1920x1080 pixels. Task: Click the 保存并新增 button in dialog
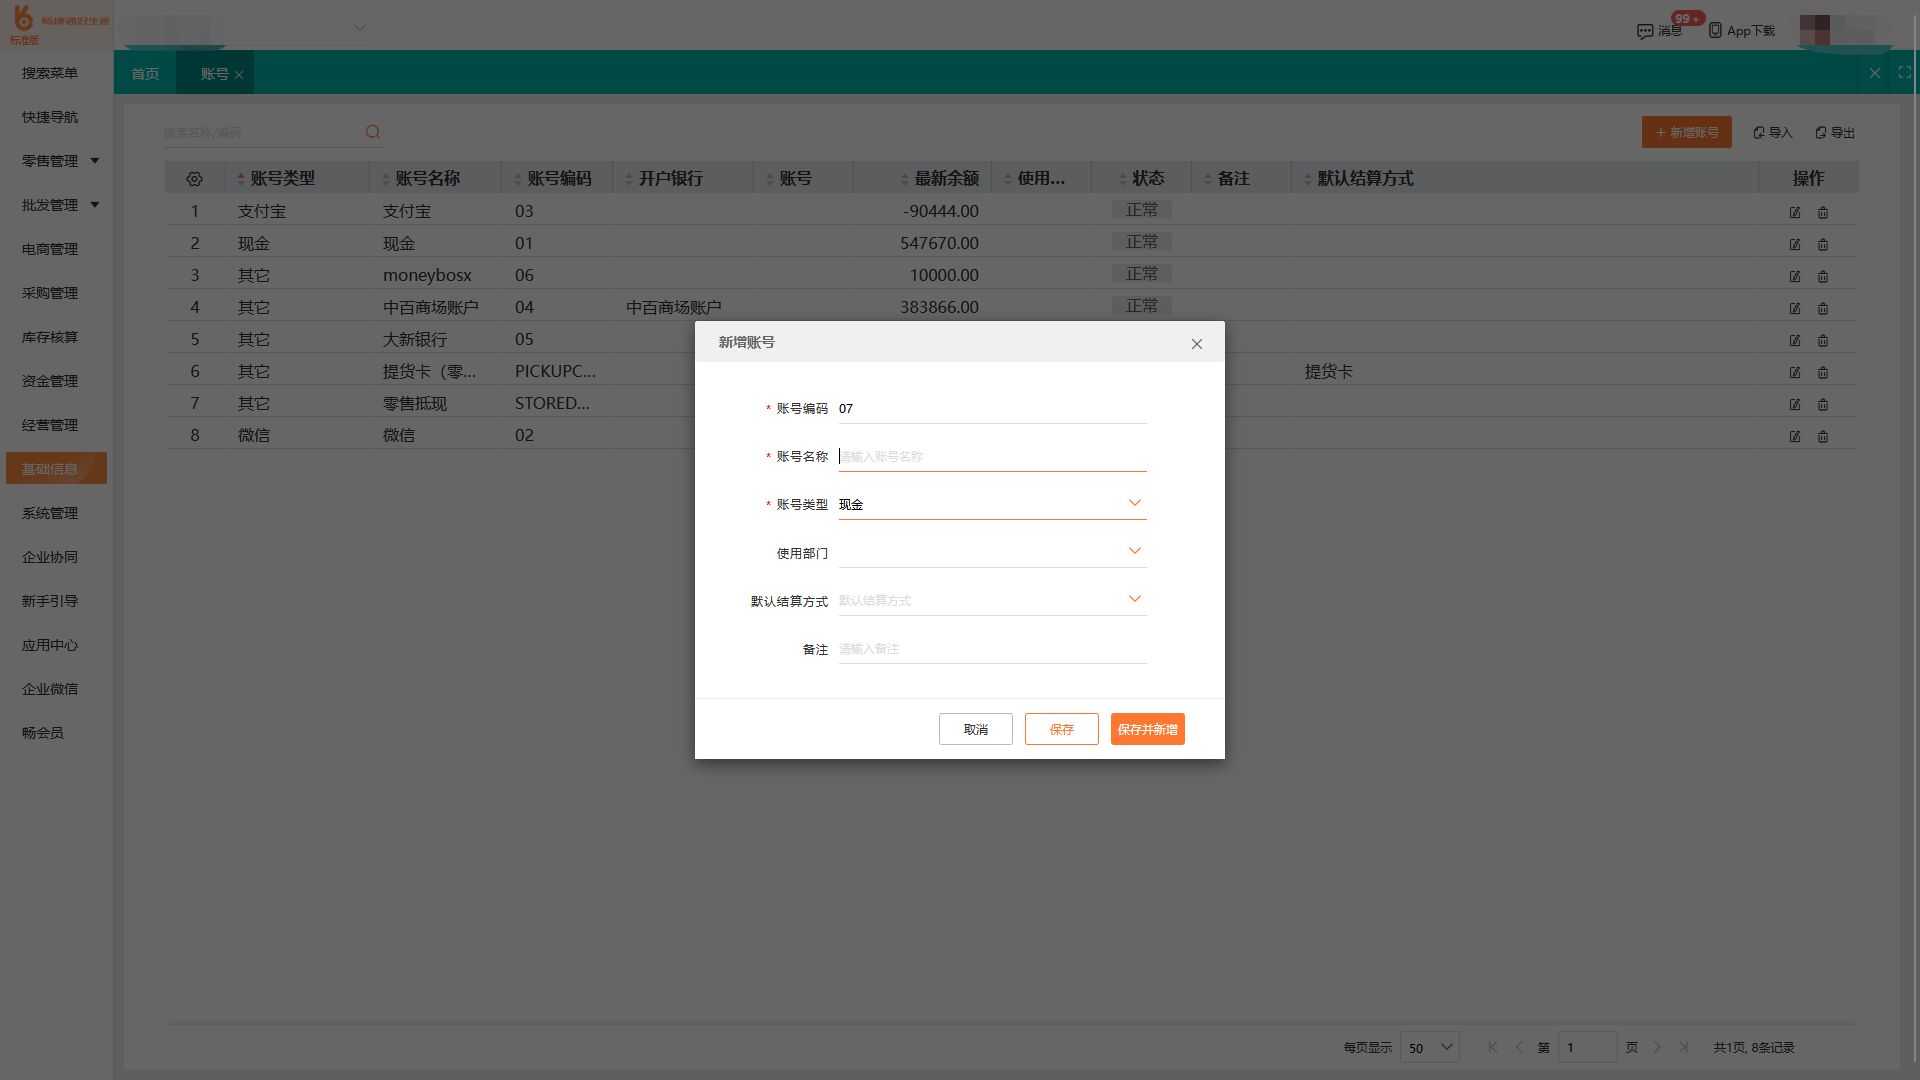point(1147,729)
